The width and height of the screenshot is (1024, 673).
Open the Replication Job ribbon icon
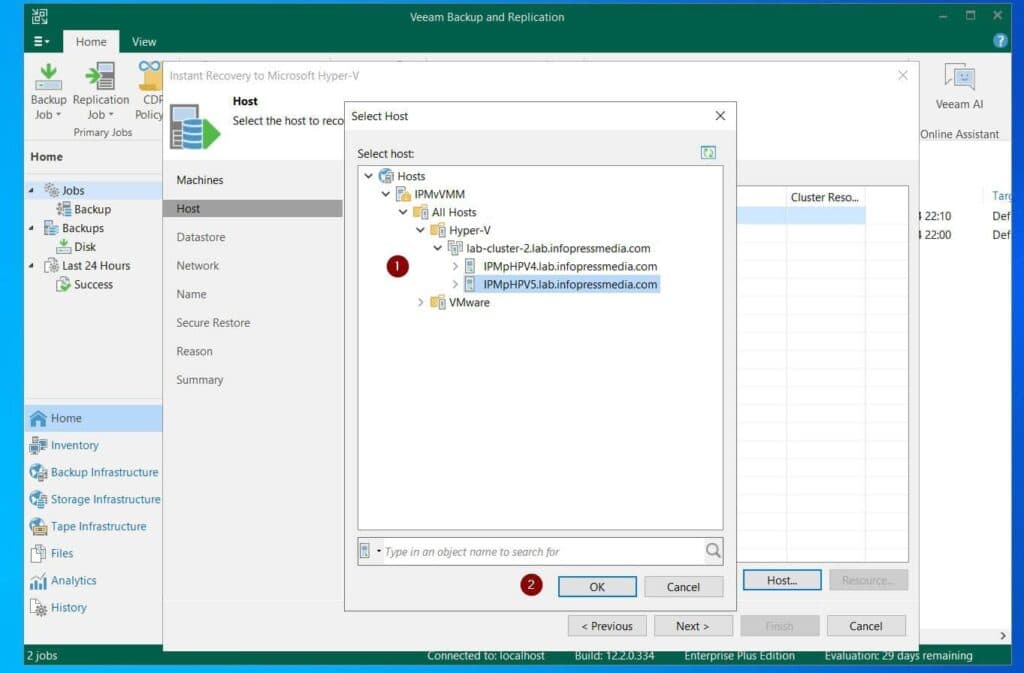tap(101, 76)
